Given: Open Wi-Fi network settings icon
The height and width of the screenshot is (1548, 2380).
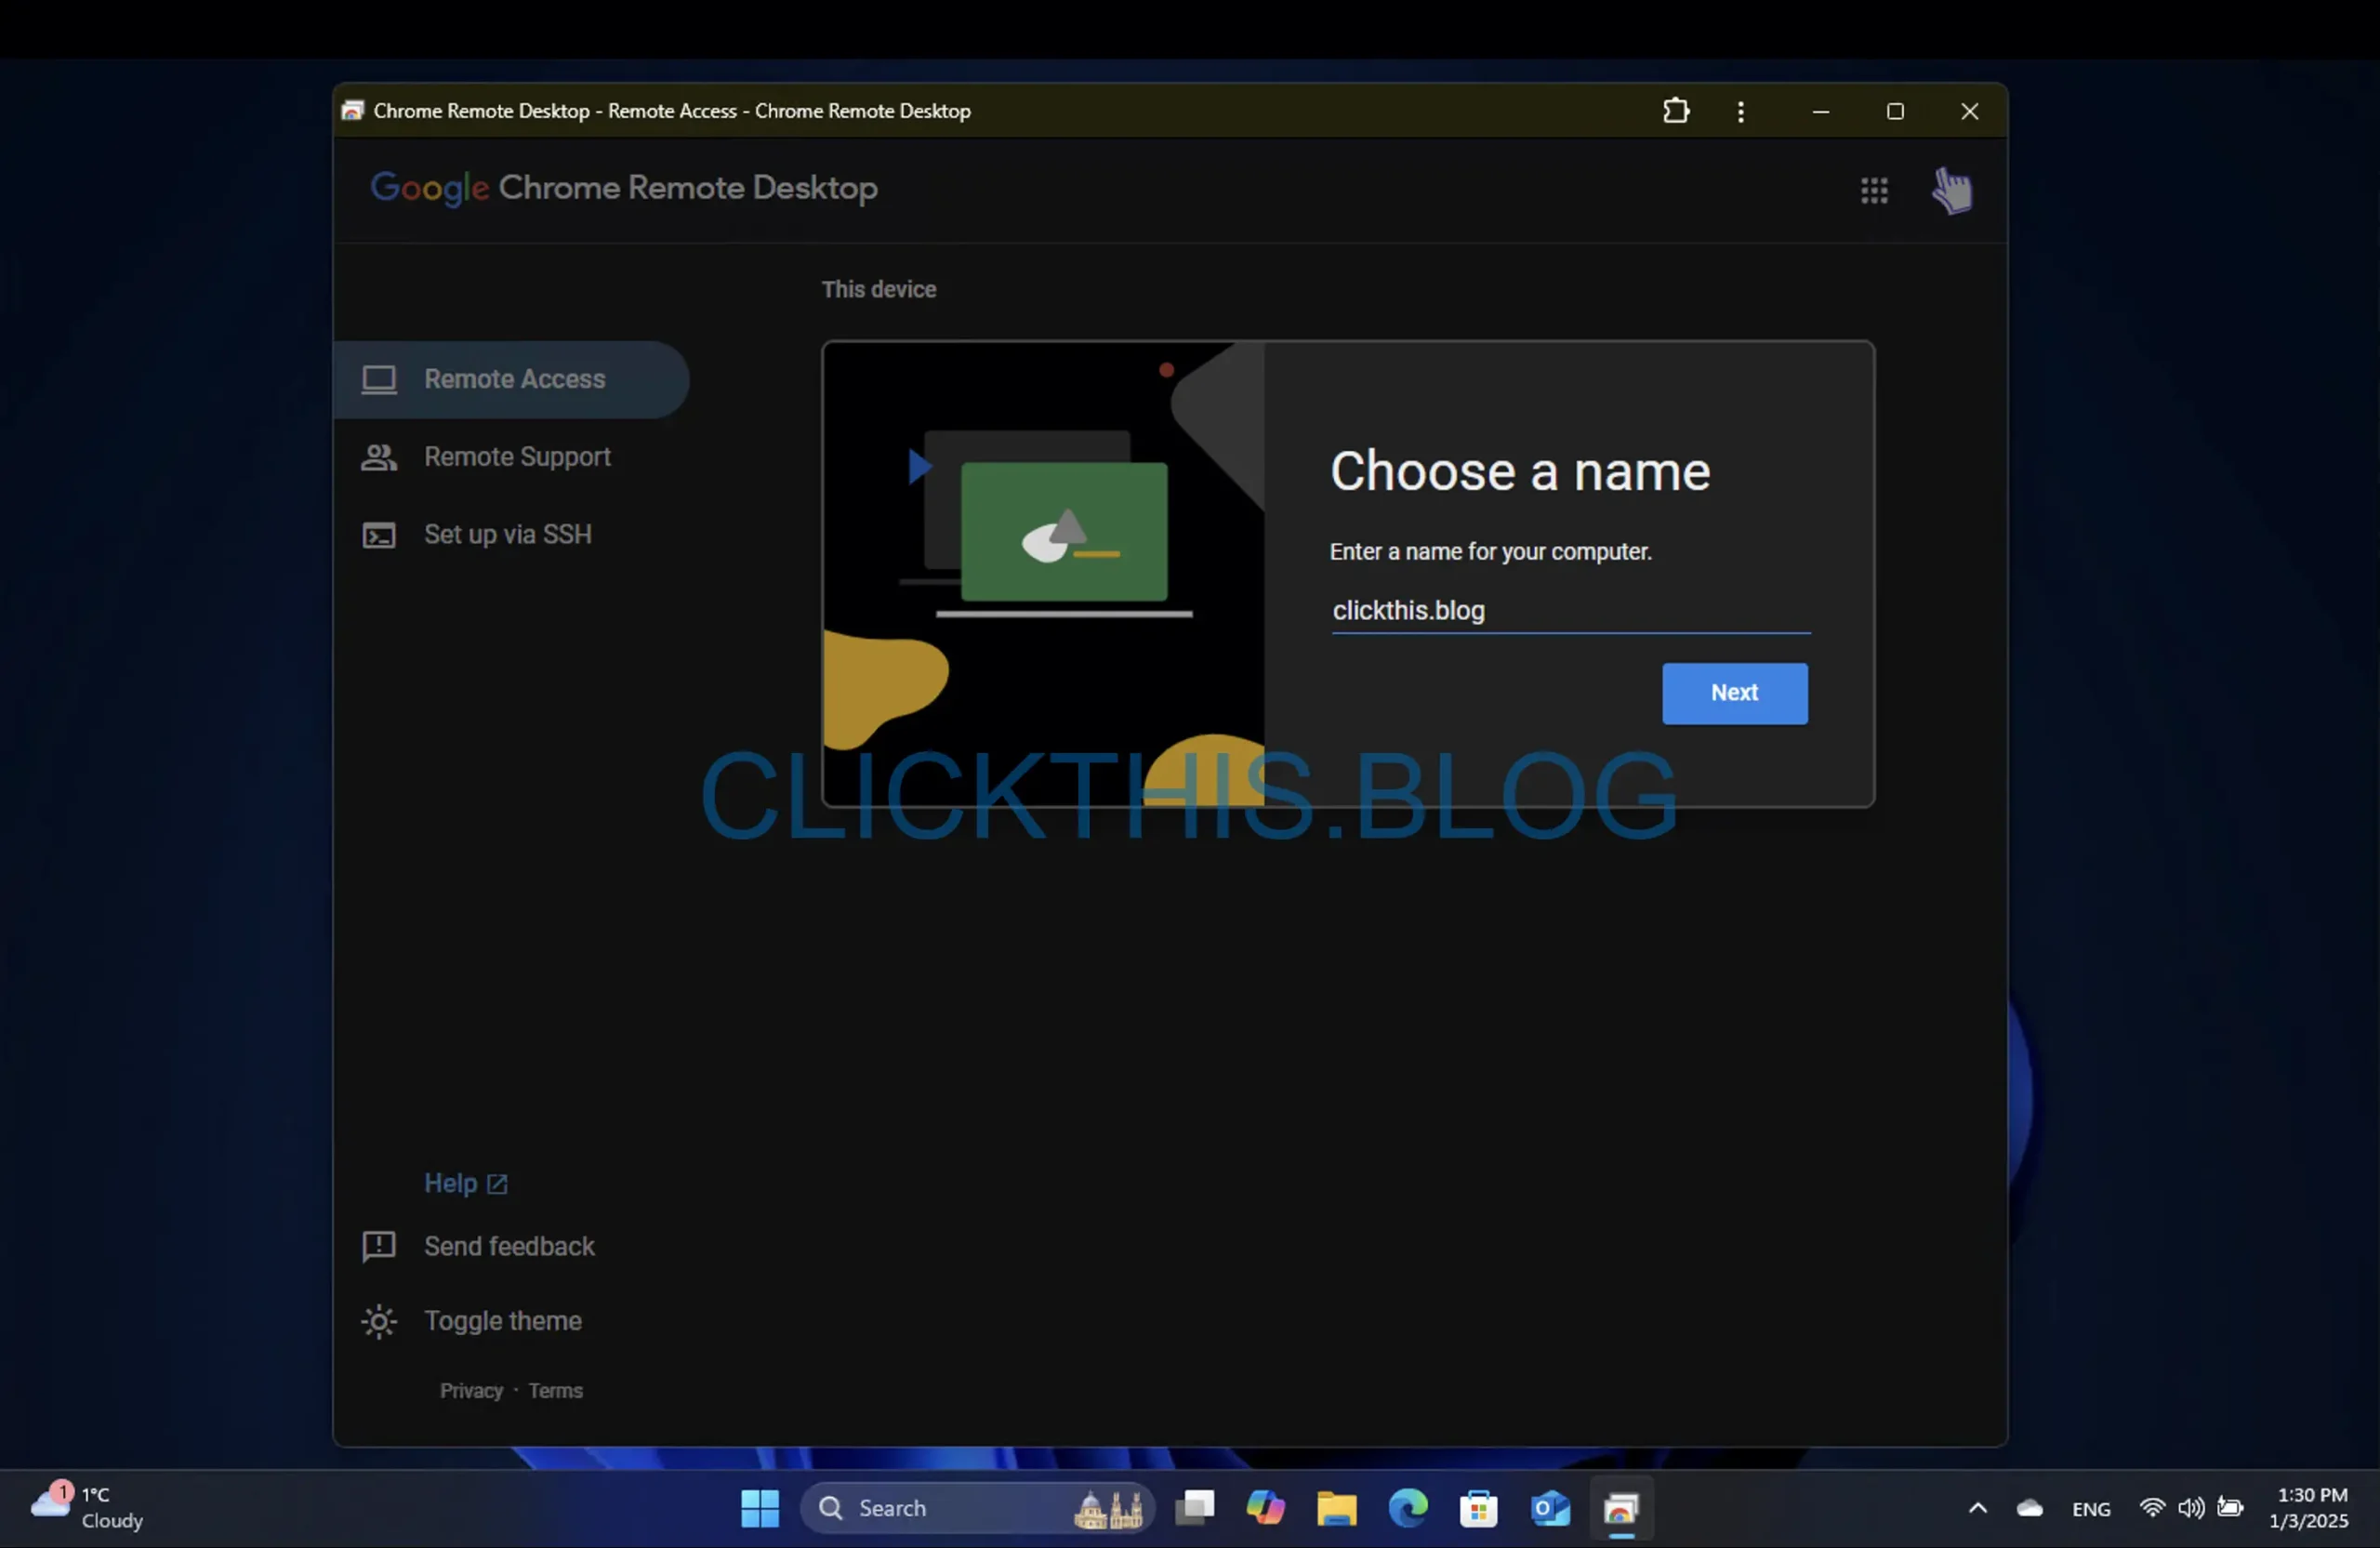Looking at the screenshot, I should click(x=2152, y=1507).
